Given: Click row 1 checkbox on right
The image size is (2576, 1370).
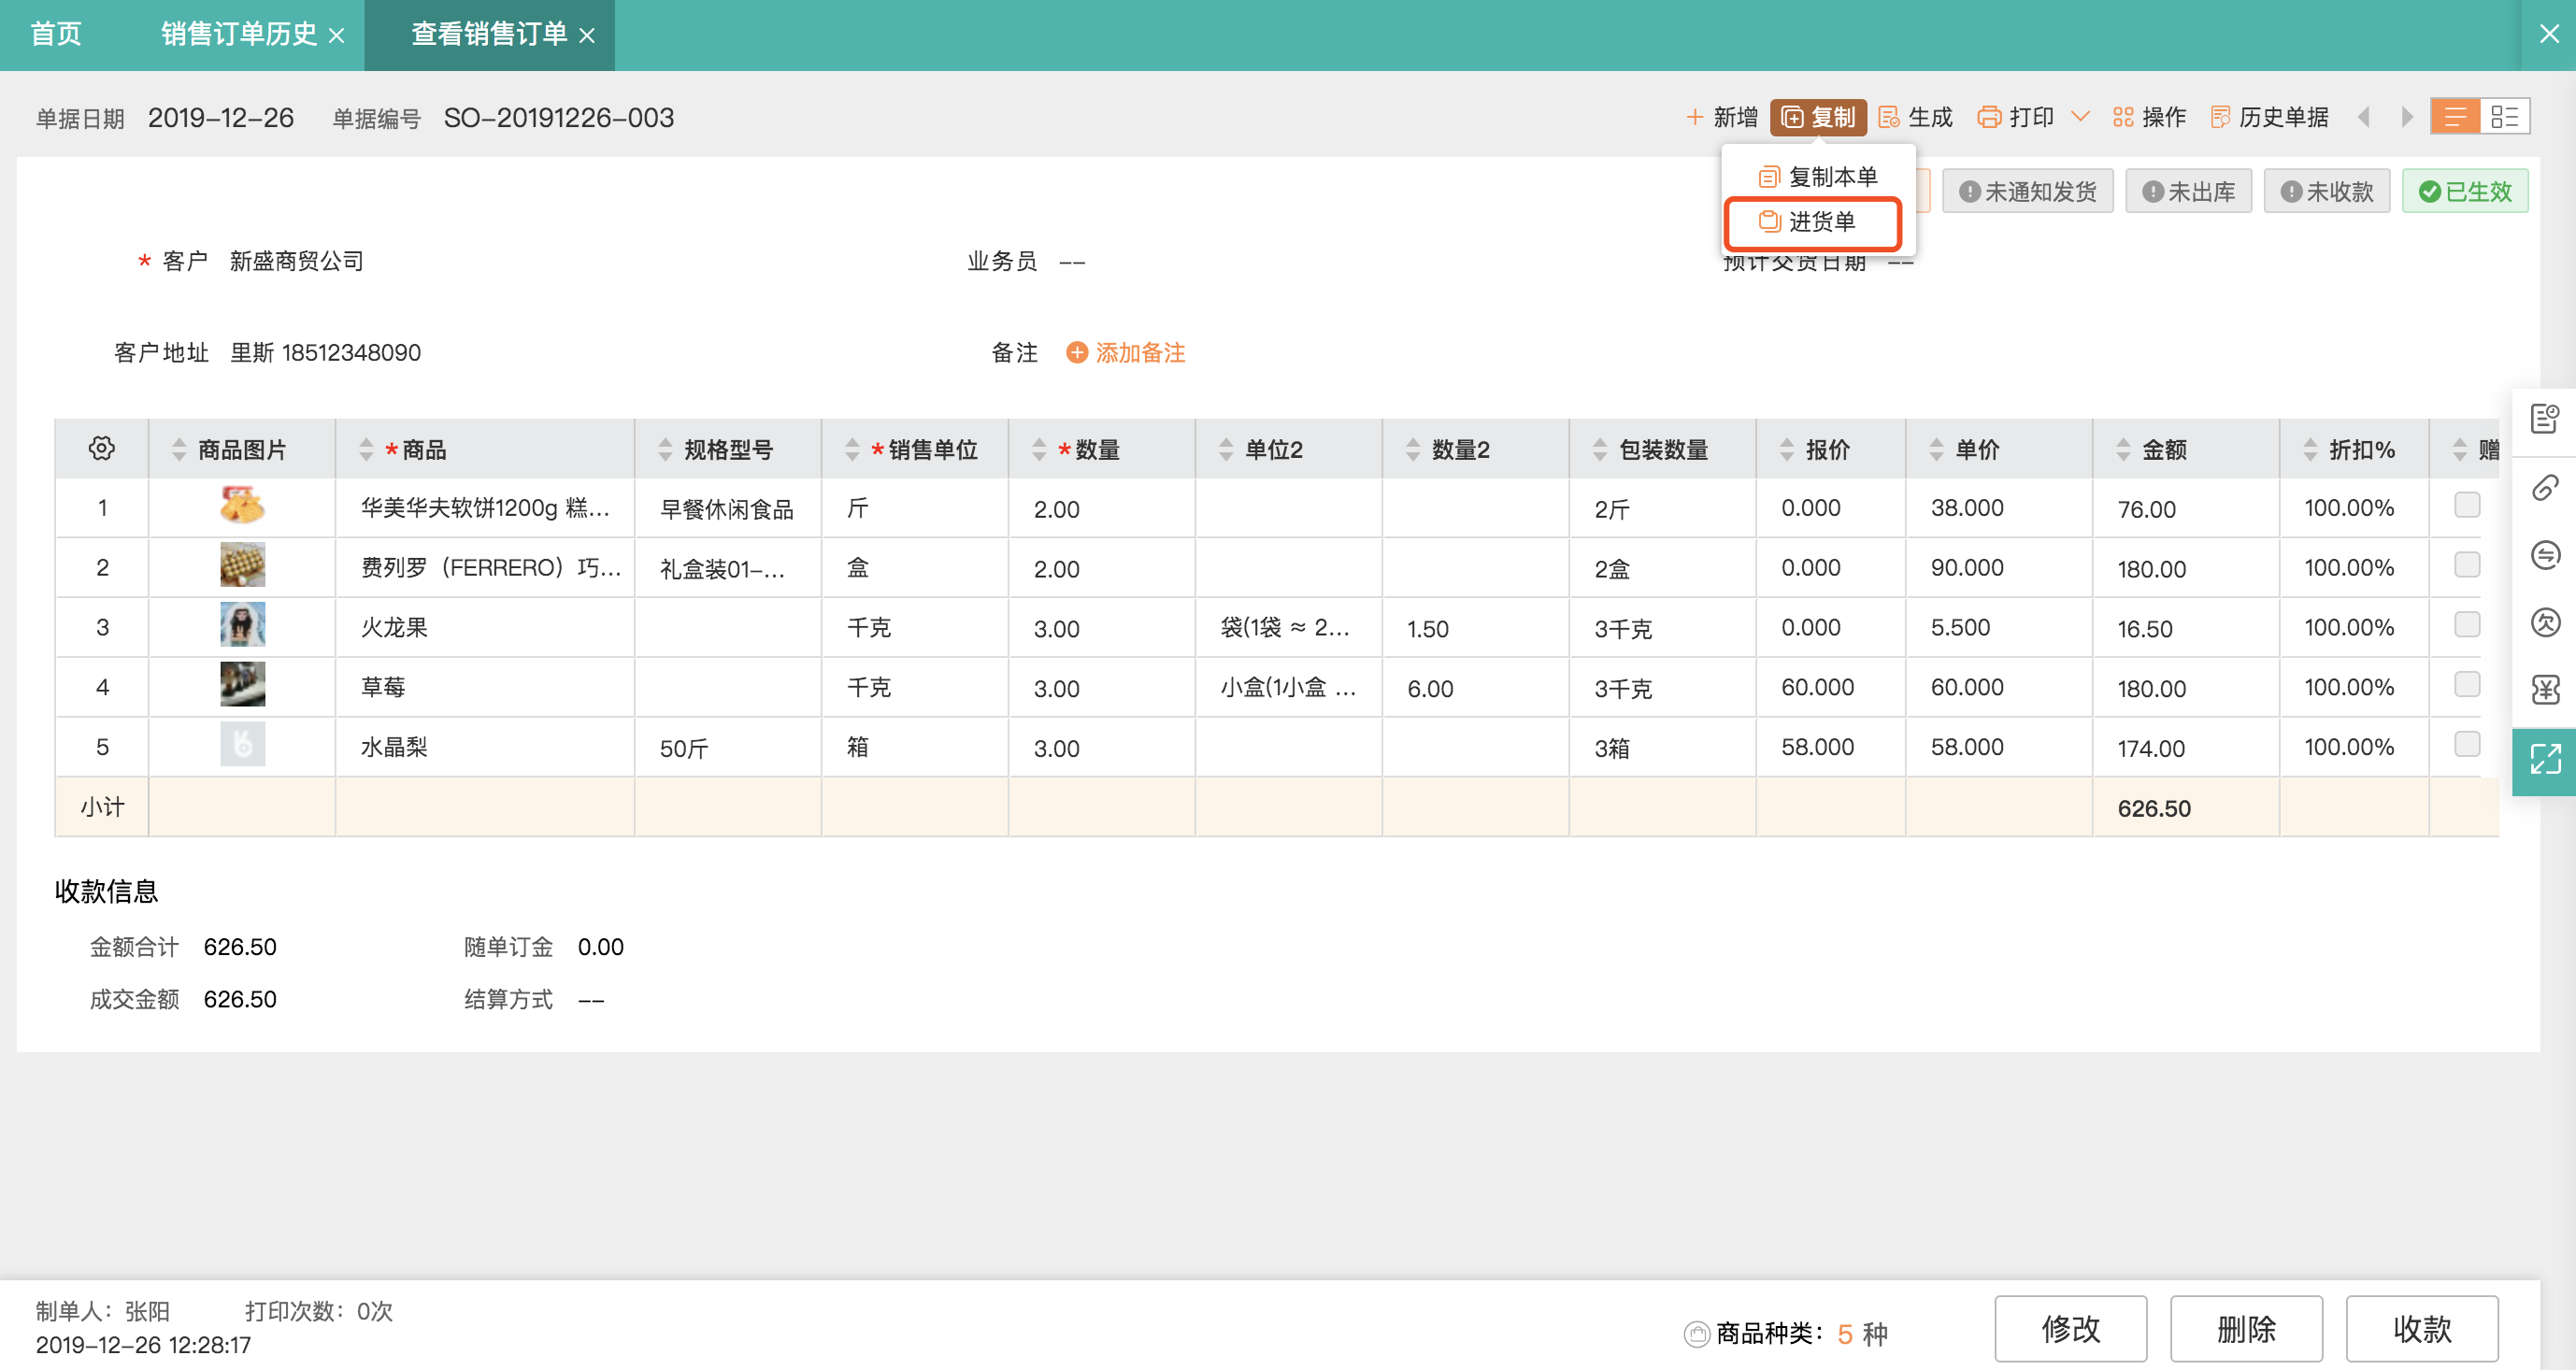Looking at the screenshot, I should pos(2467,507).
